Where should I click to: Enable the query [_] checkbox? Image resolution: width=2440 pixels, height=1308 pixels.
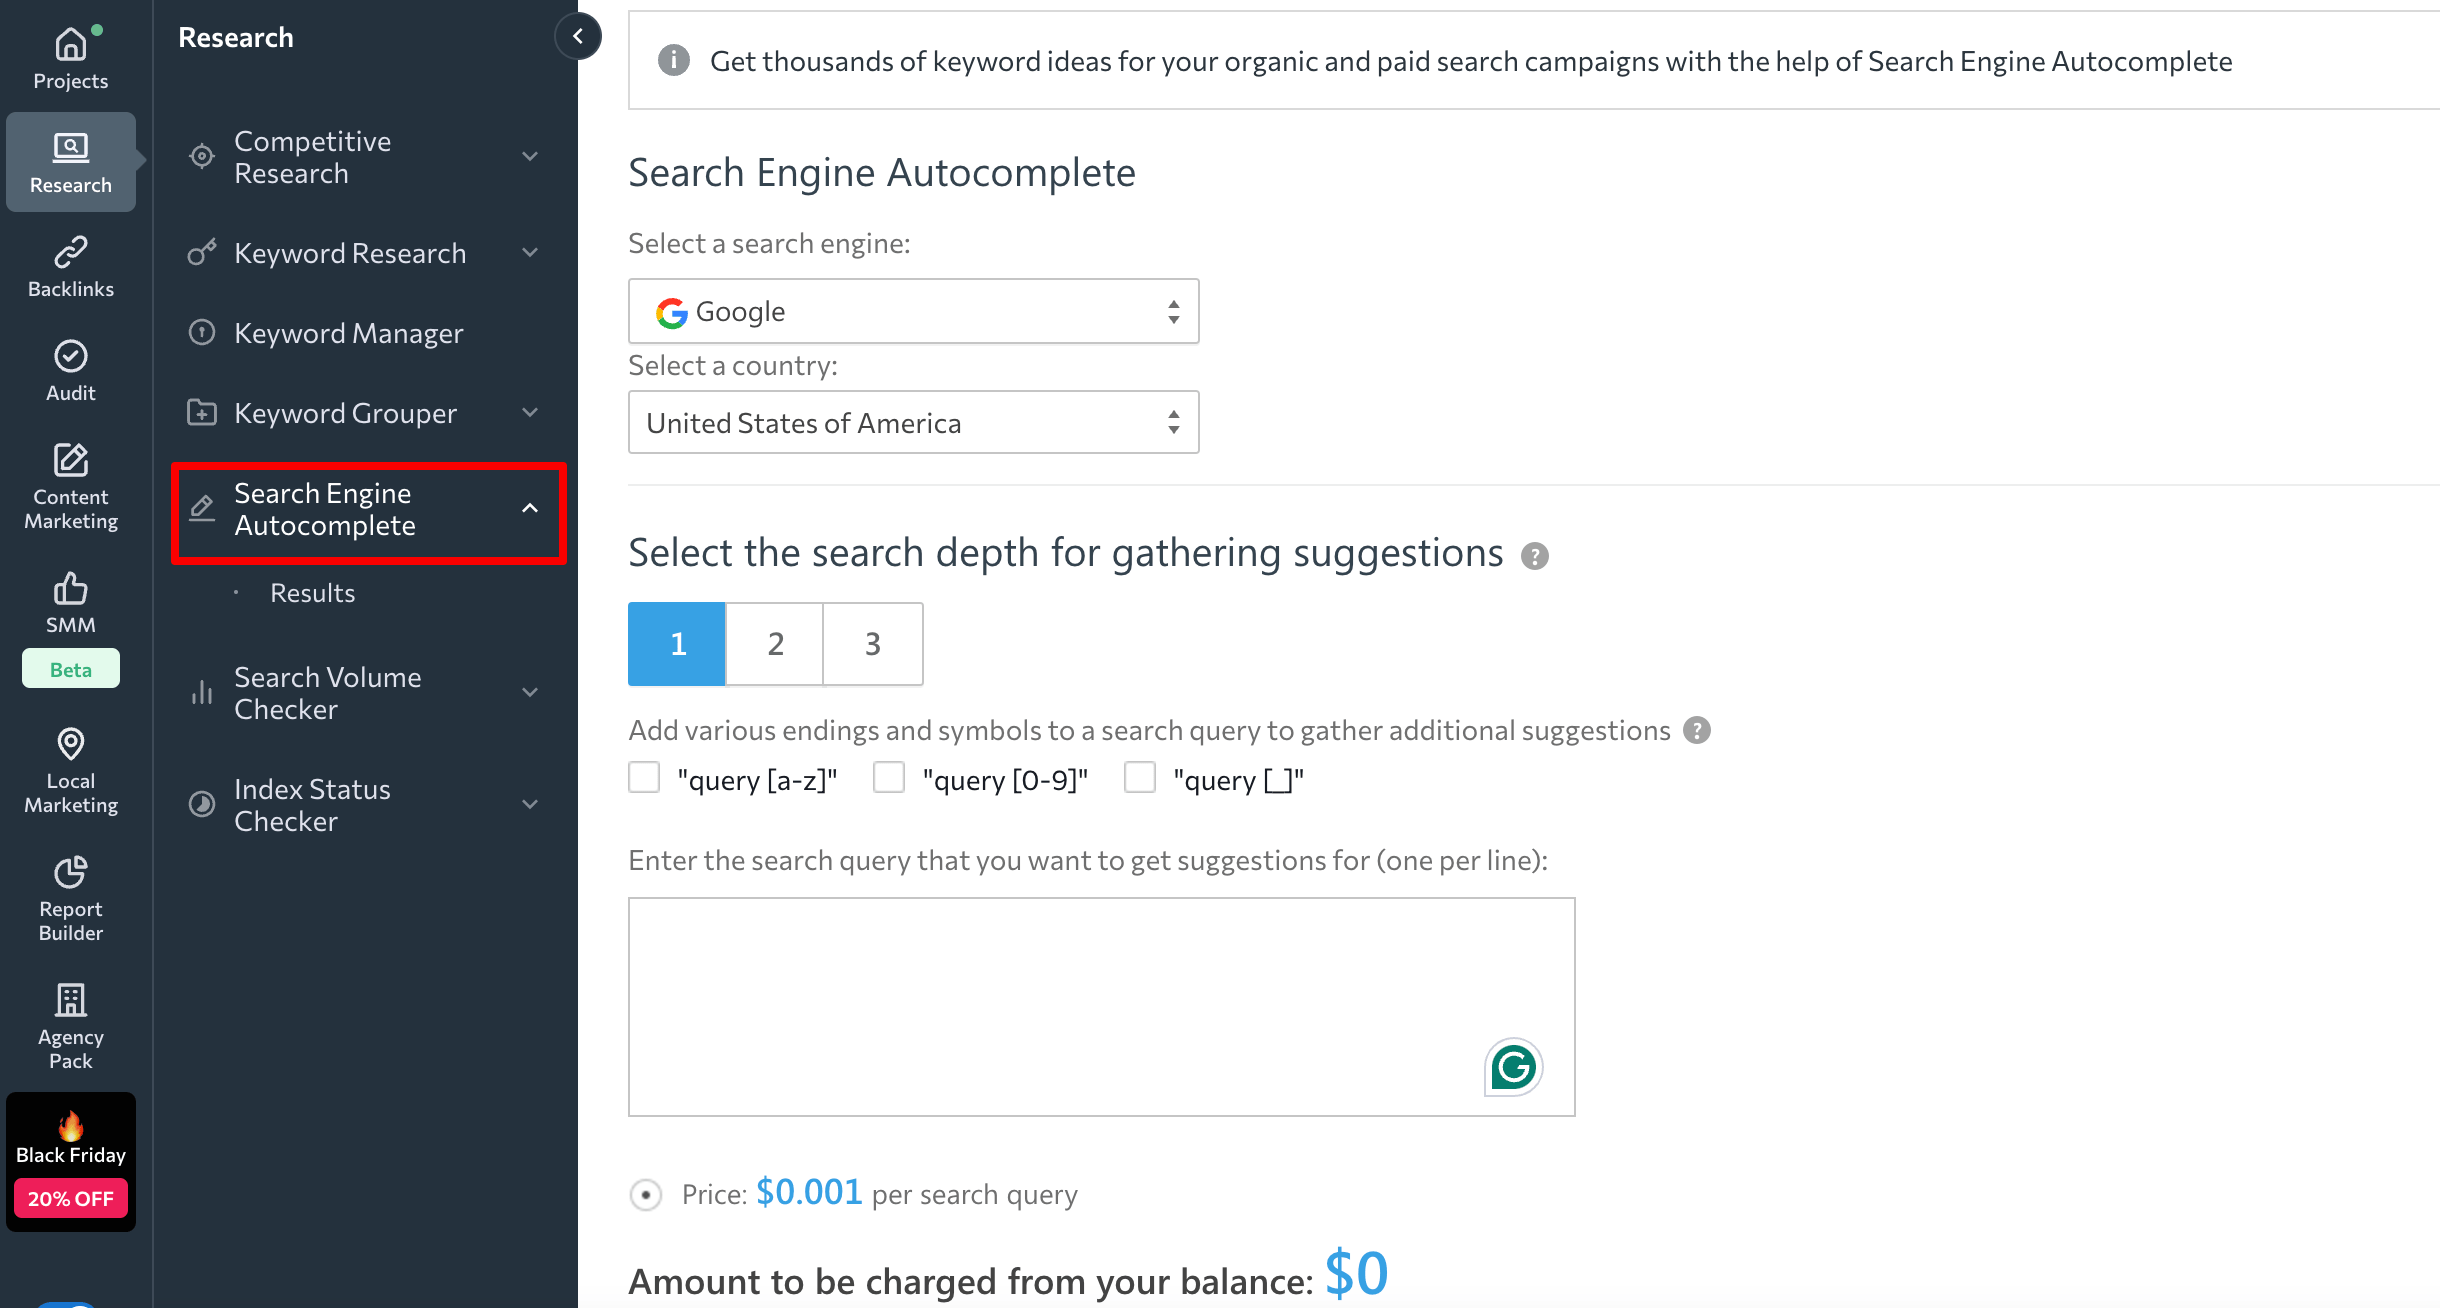(x=1139, y=781)
